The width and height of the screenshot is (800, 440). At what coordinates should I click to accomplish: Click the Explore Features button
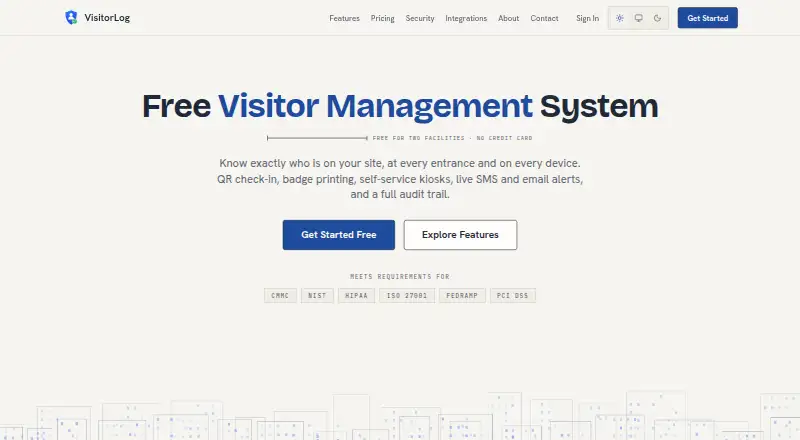pos(460,235)
